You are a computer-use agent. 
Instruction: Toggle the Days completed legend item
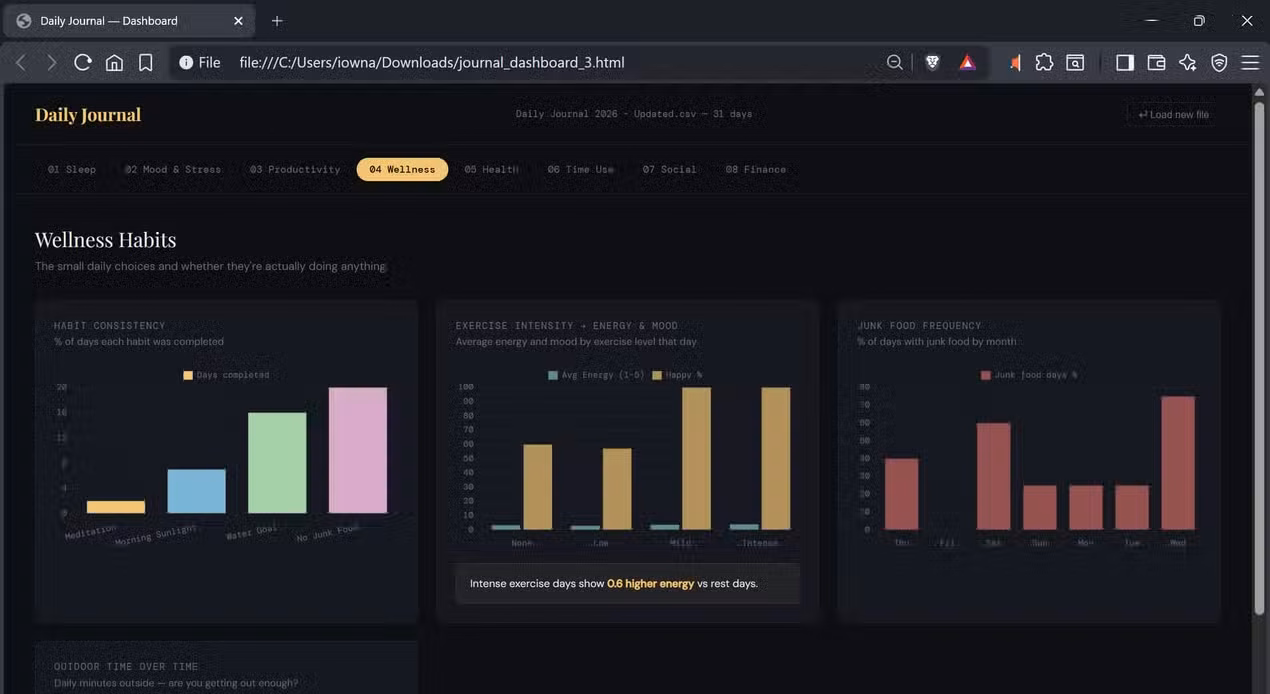point(226,375)
